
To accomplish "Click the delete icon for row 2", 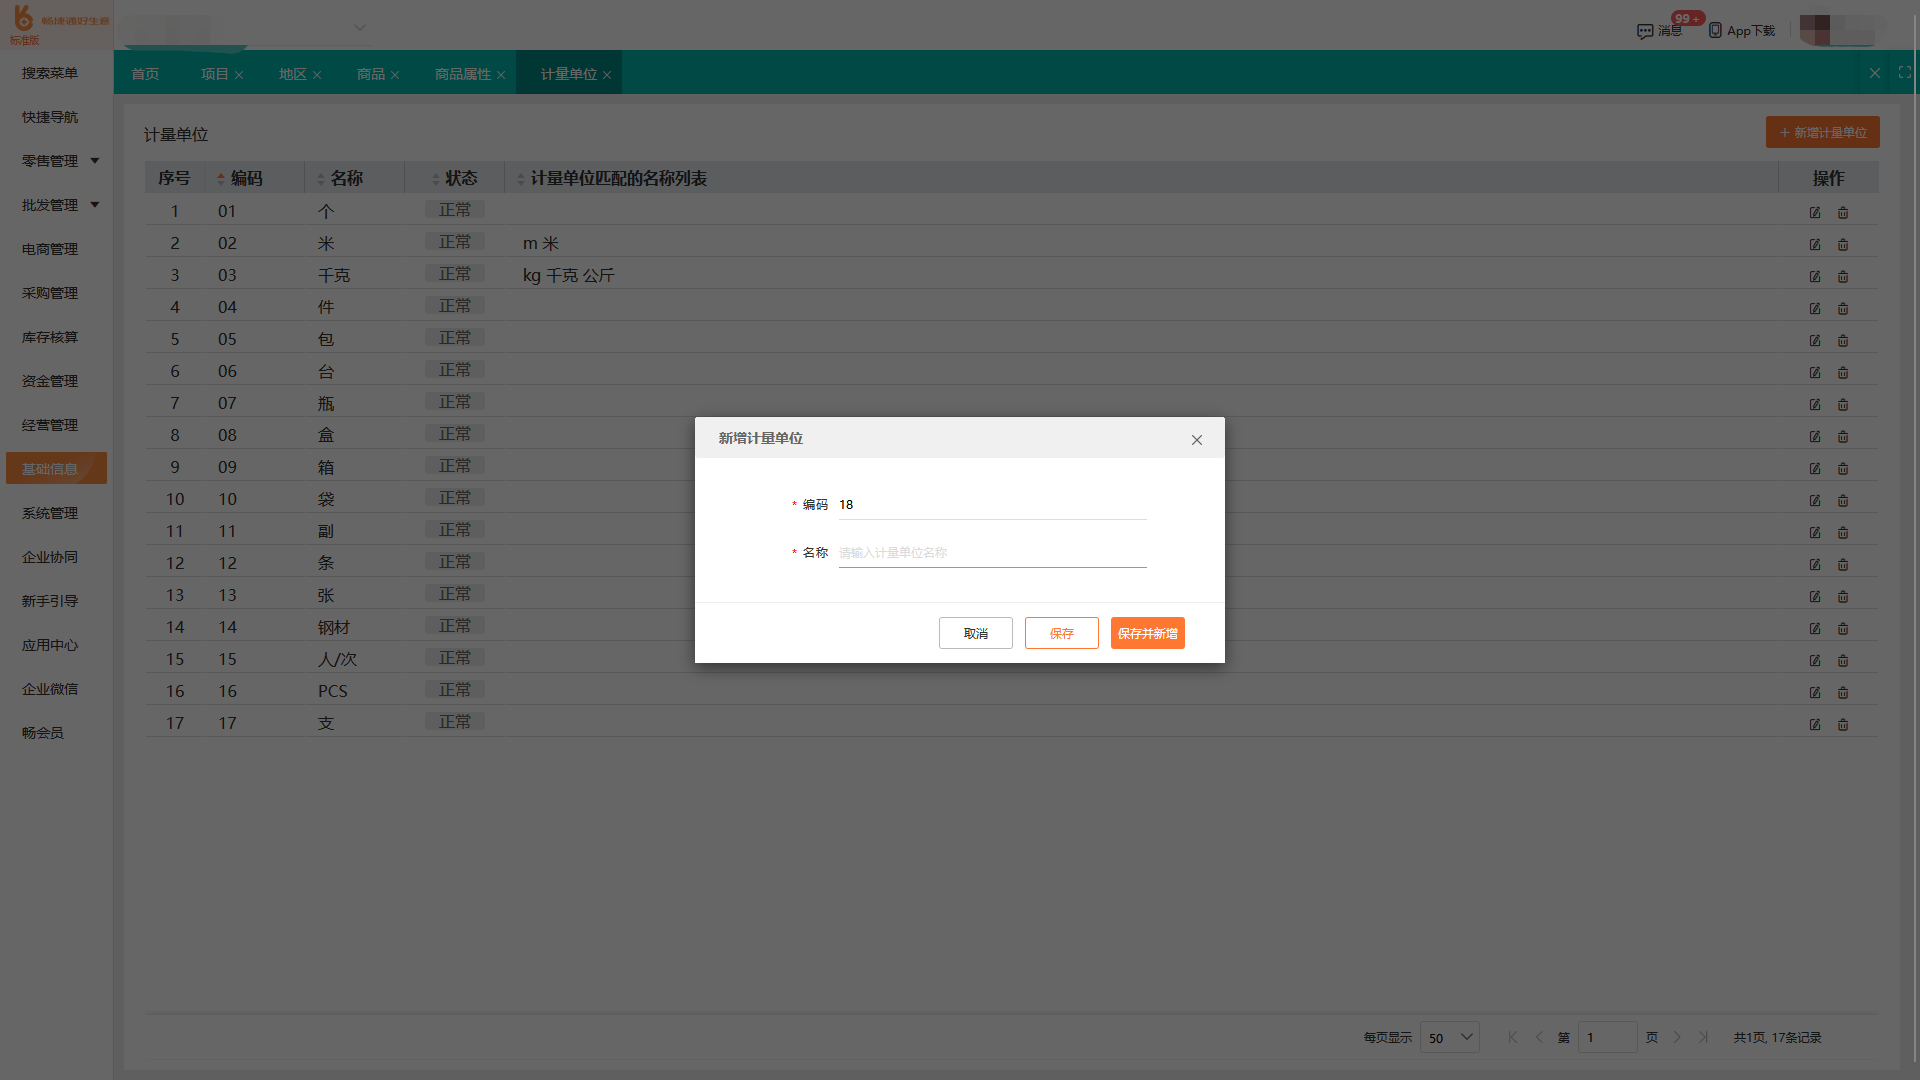I will pyautogui.click(x=1844, y=244).
